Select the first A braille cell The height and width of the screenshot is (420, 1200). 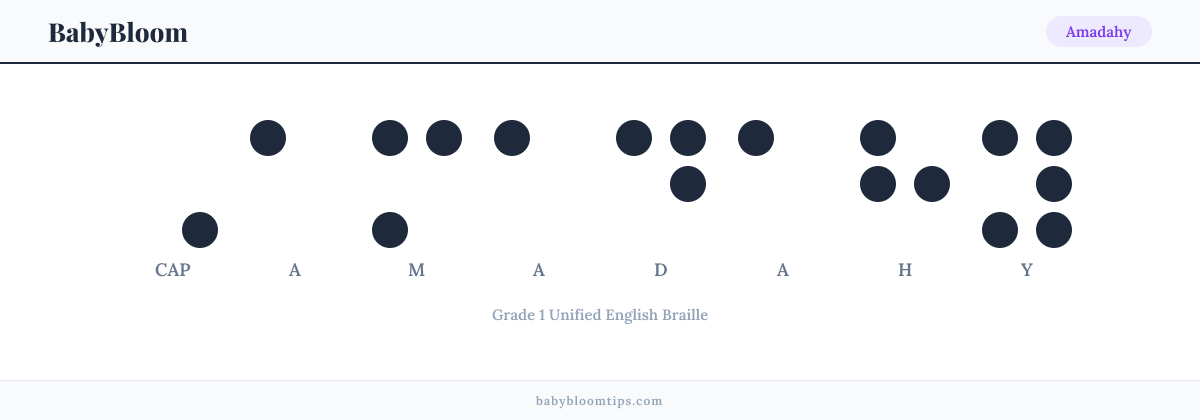click(295, 184)
